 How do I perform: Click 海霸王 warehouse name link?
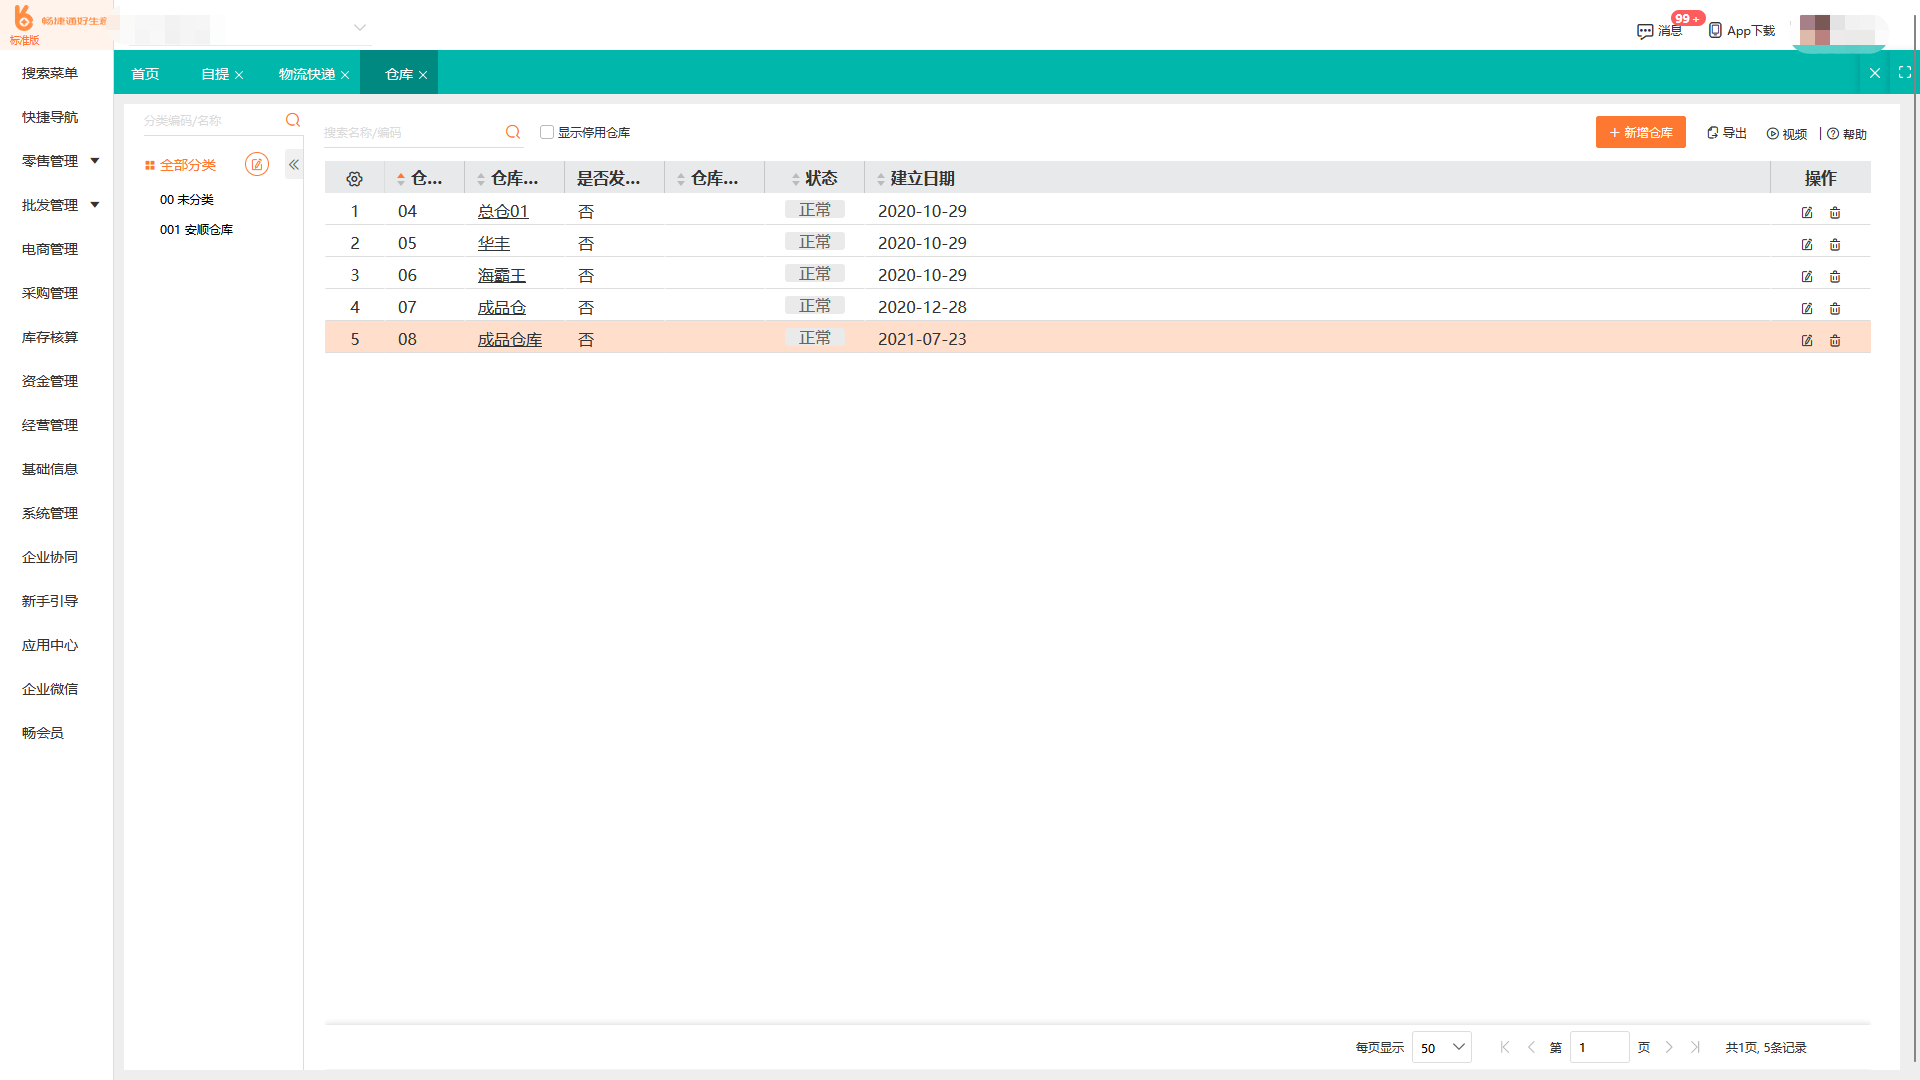[502, 274]
